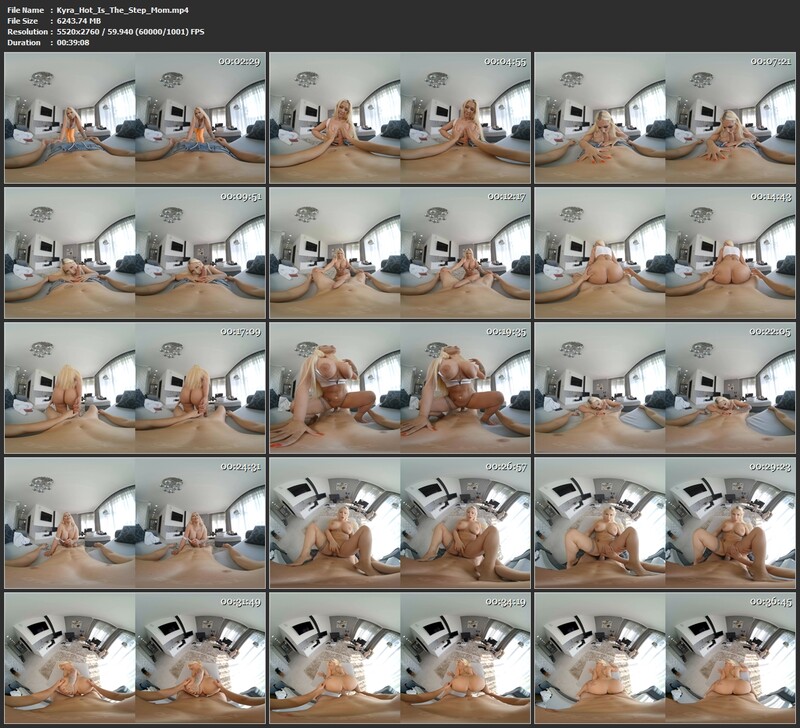
Task: Open the frame timestamped 00:09:51
Action: tap(135, 253)
